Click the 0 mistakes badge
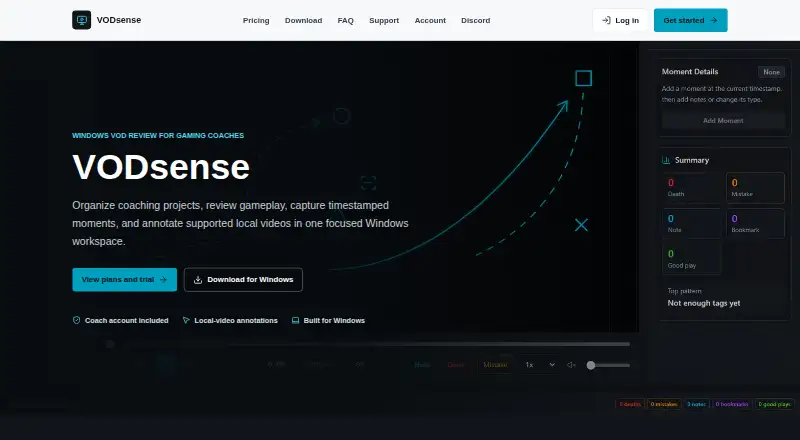800x440 pixels. (664, 404)
